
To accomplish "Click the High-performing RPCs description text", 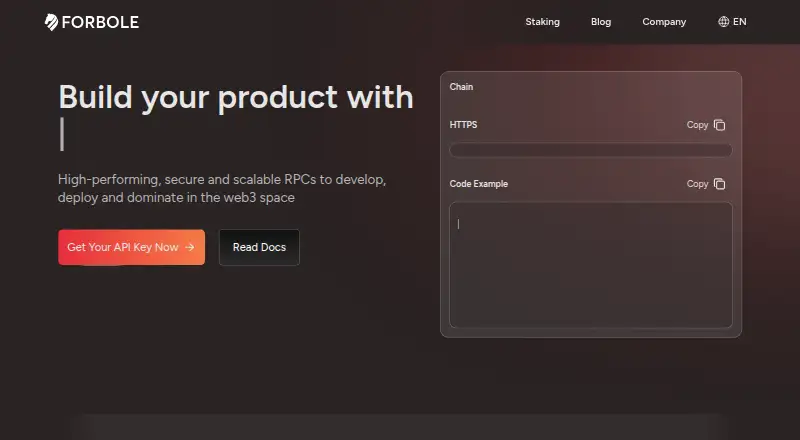I will tap(222, 188).
